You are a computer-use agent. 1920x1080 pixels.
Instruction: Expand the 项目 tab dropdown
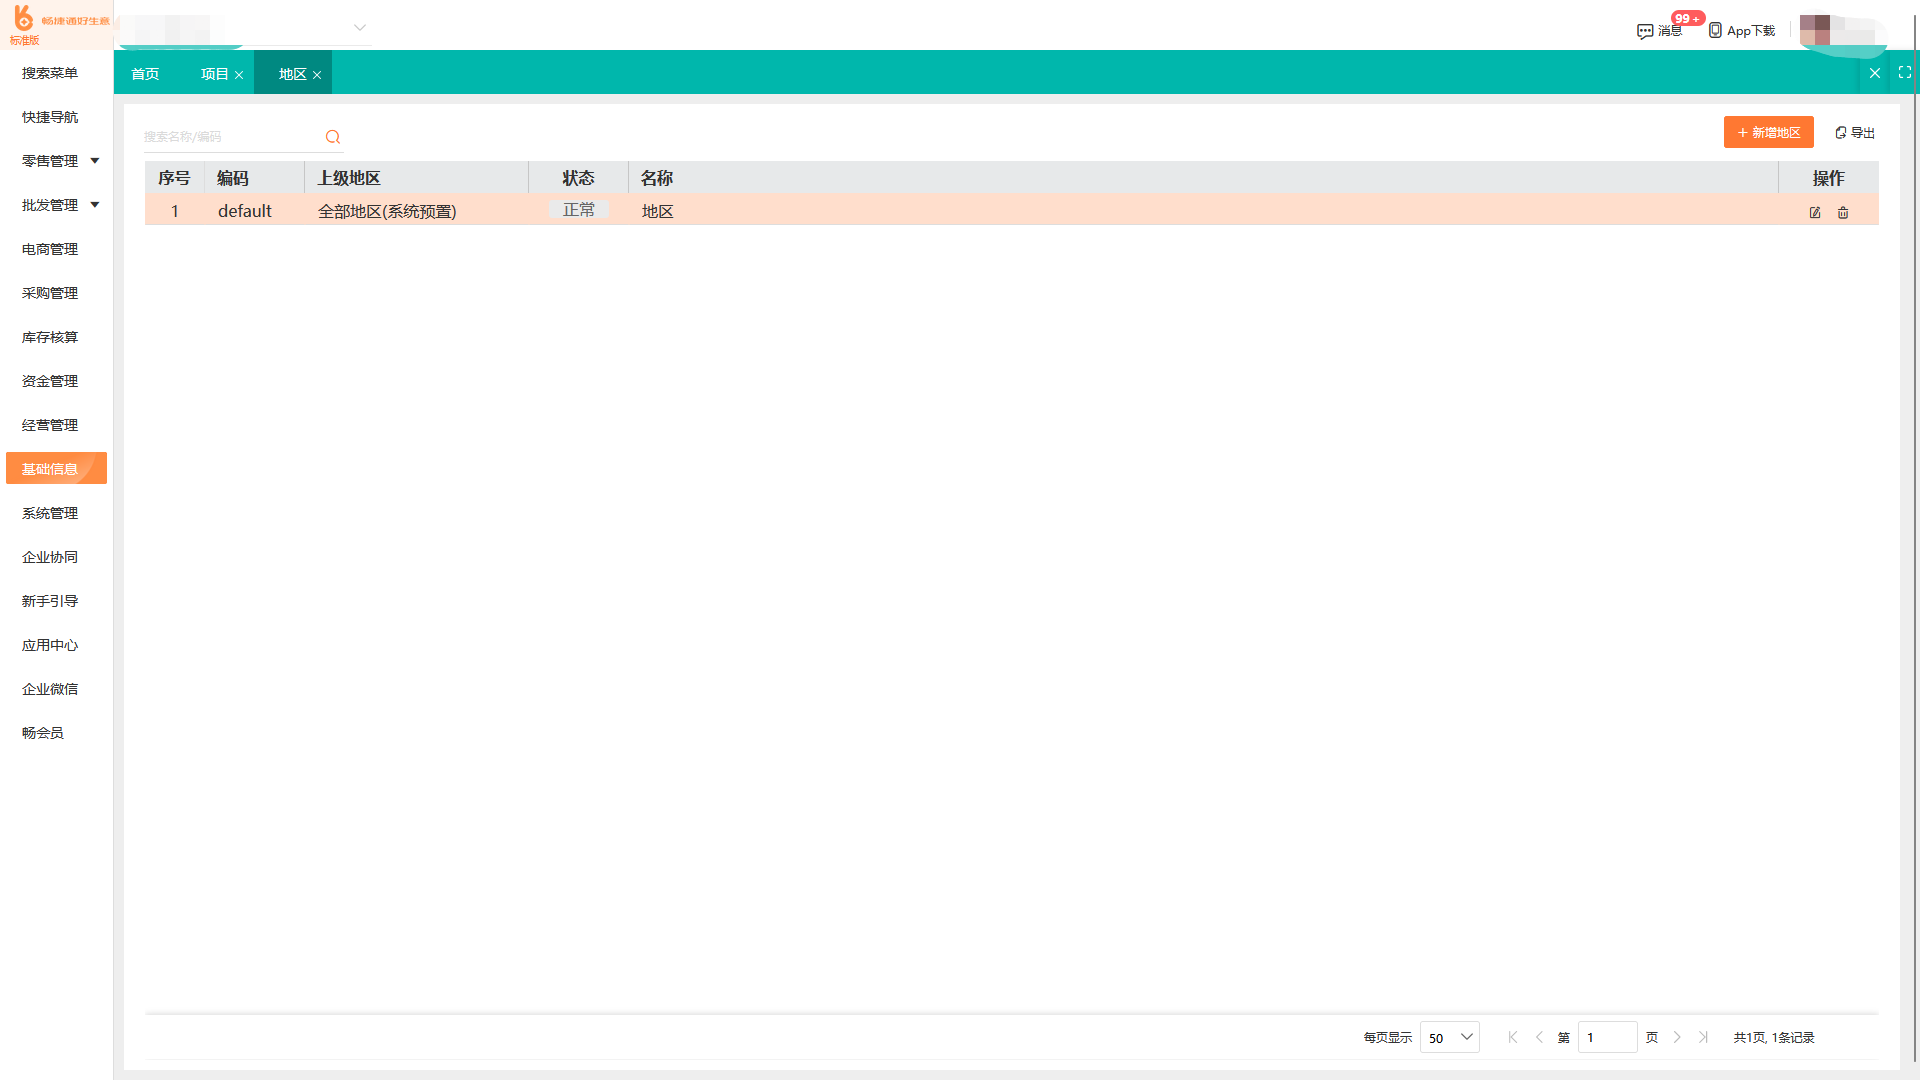pos(214,74)
